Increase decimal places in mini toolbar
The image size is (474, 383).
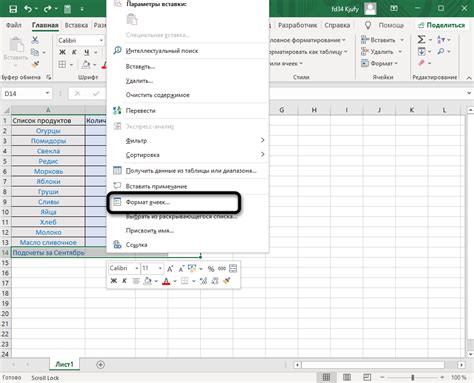(203, 281)
